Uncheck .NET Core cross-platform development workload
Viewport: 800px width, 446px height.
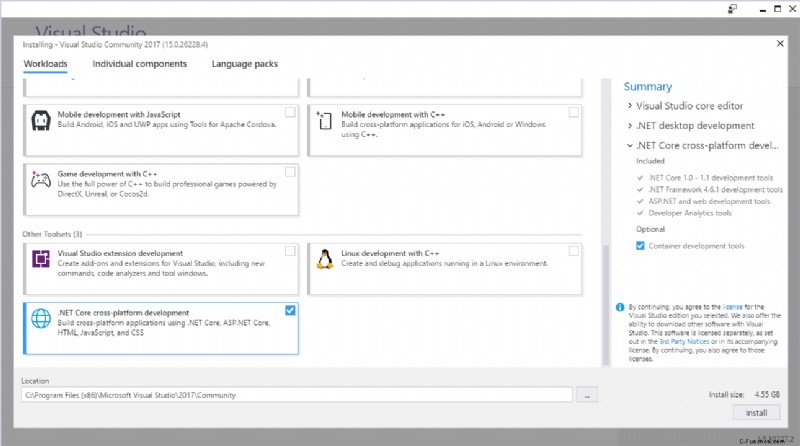tap(290, 311)
